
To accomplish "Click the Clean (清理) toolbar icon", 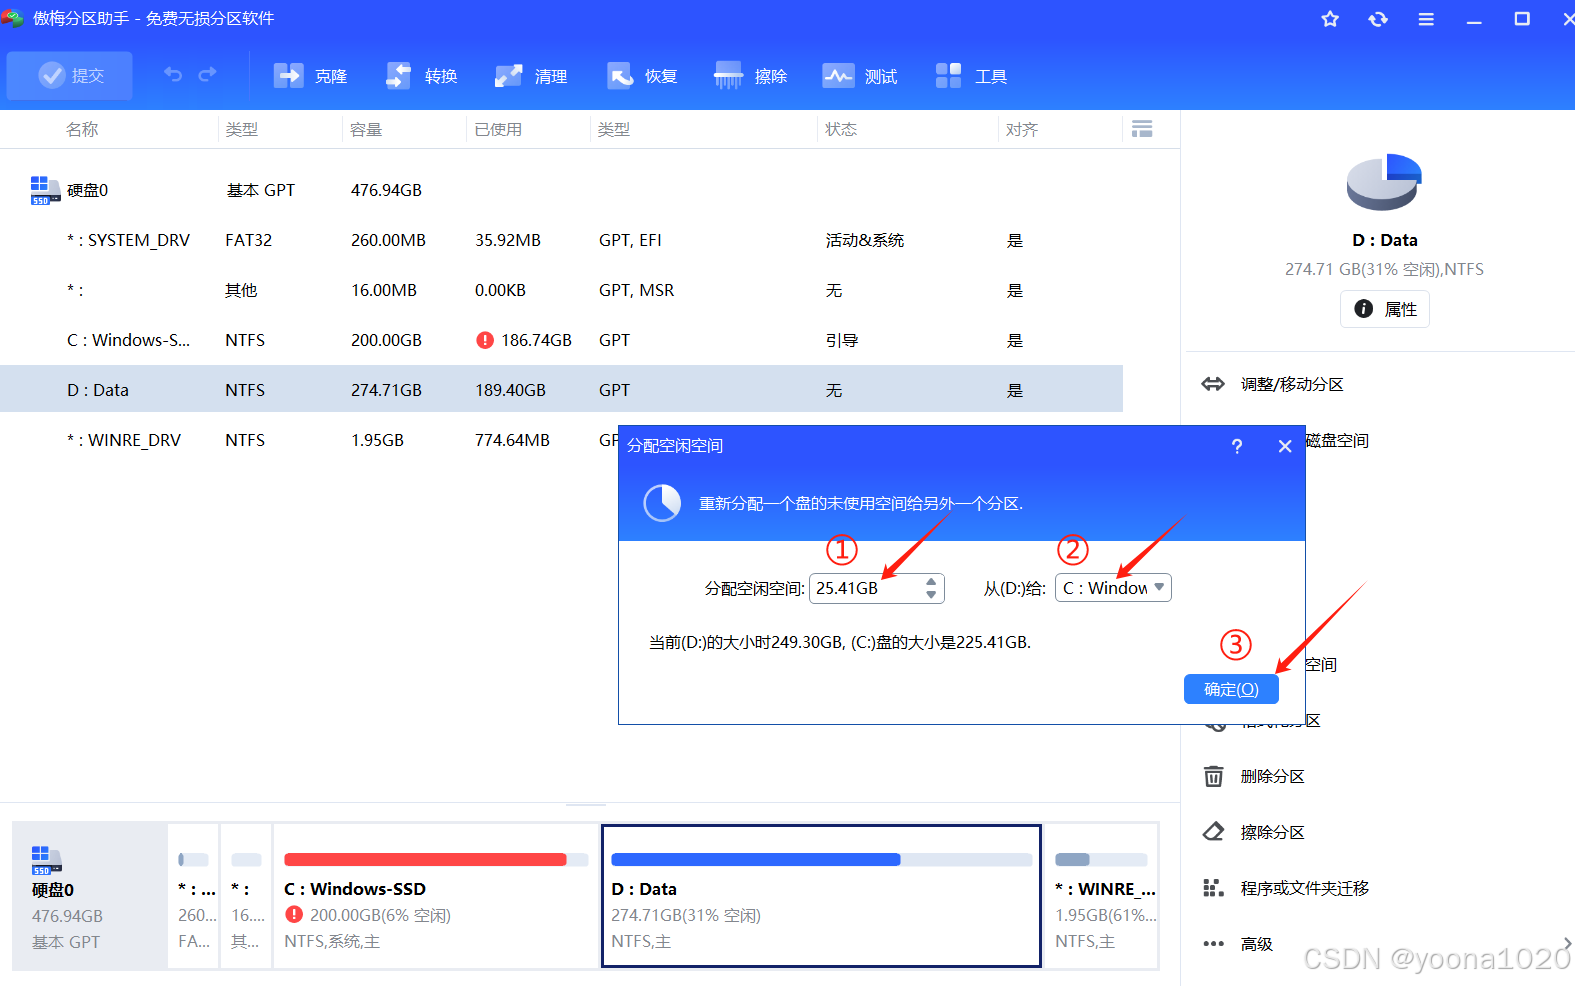I will 509,76.
